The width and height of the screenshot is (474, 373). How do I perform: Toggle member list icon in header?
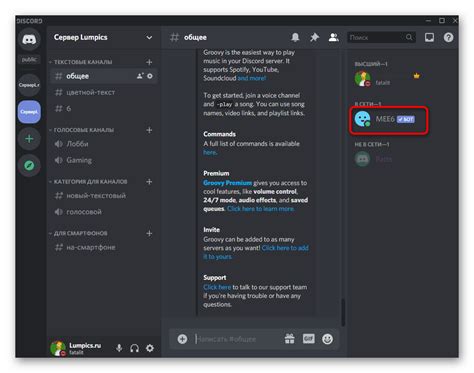pyautogui.click(x=334, y=37)
